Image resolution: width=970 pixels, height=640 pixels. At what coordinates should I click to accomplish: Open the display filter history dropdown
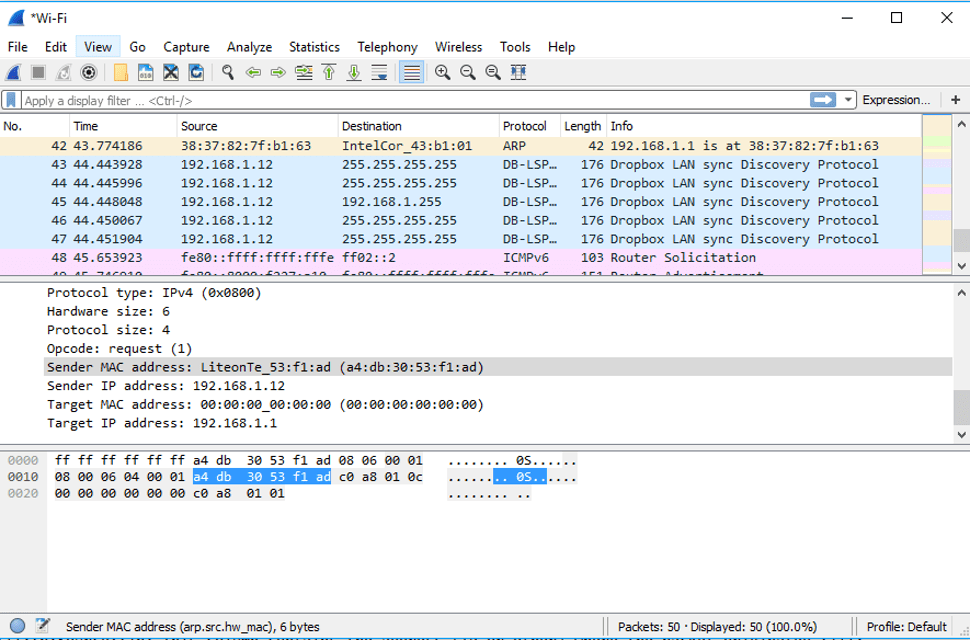(849, 100)
